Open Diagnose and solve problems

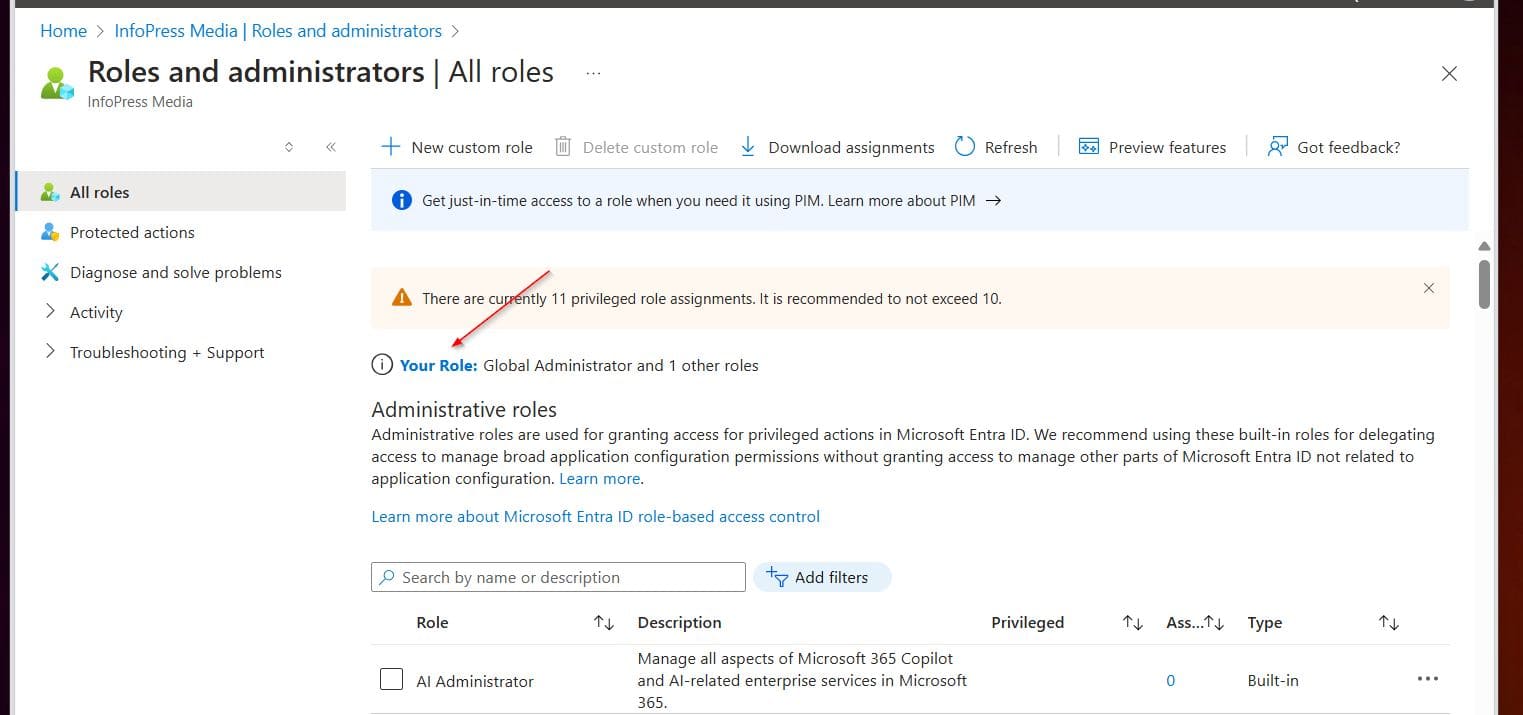click(175, 272)
